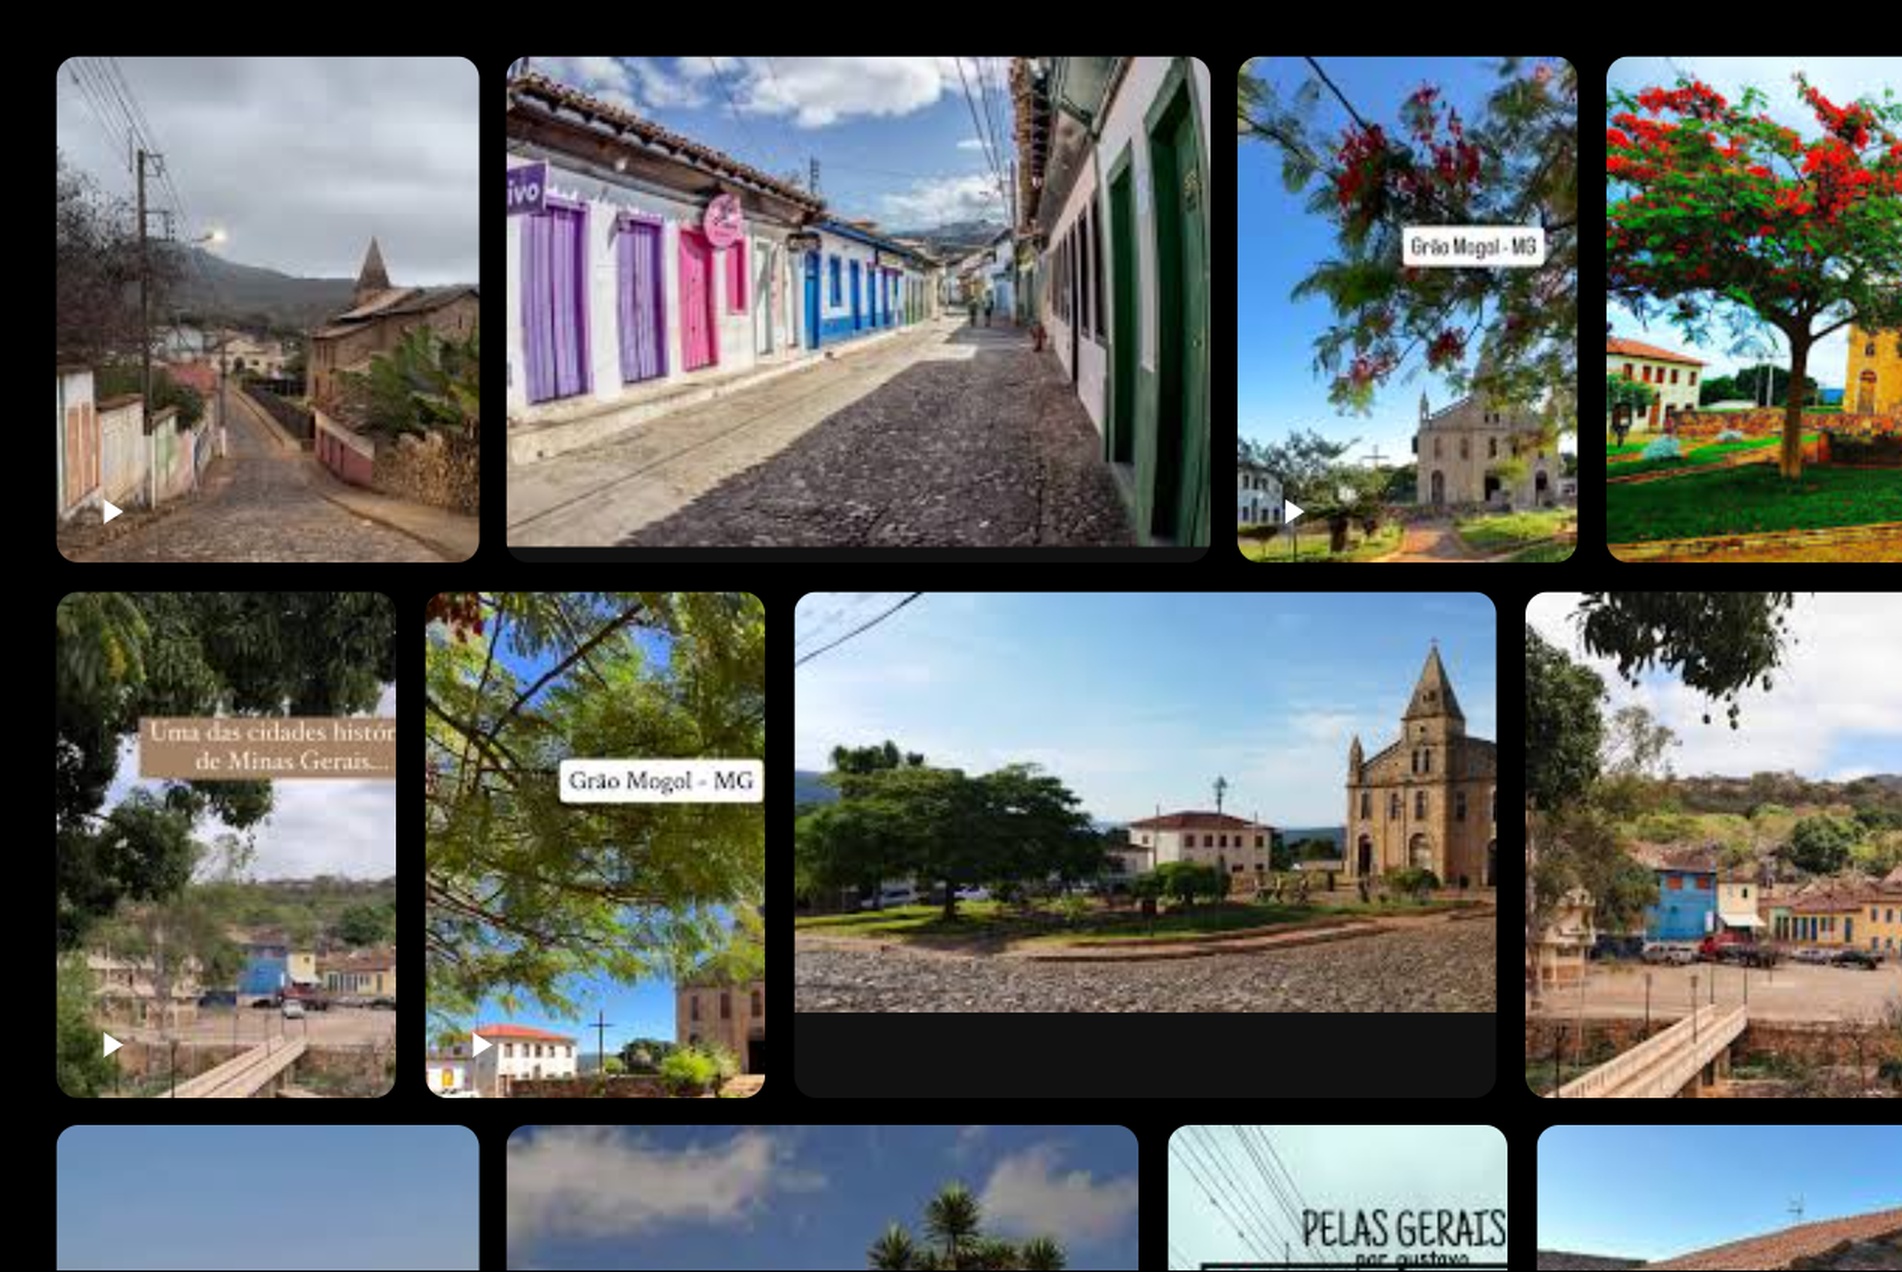Play the 'Uma das cidades' video
Image resolution: width=1902 pixels, height=1272 pixels.
[112, 1045]
